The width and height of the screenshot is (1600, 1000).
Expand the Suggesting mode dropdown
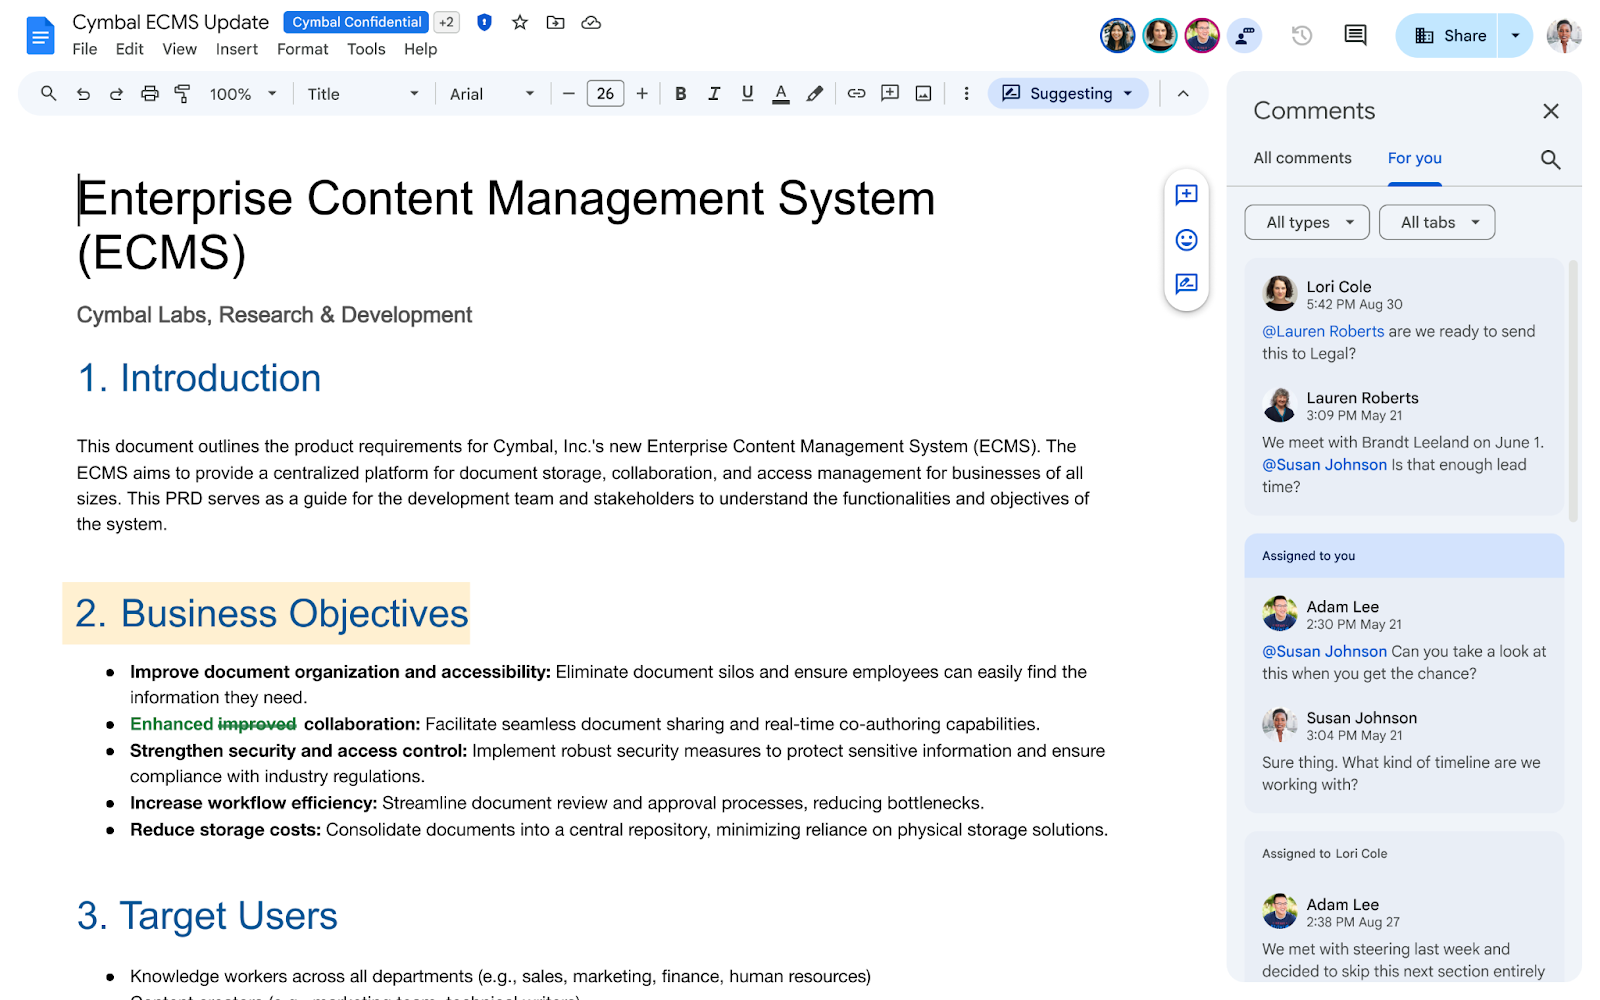(1128, 94)
